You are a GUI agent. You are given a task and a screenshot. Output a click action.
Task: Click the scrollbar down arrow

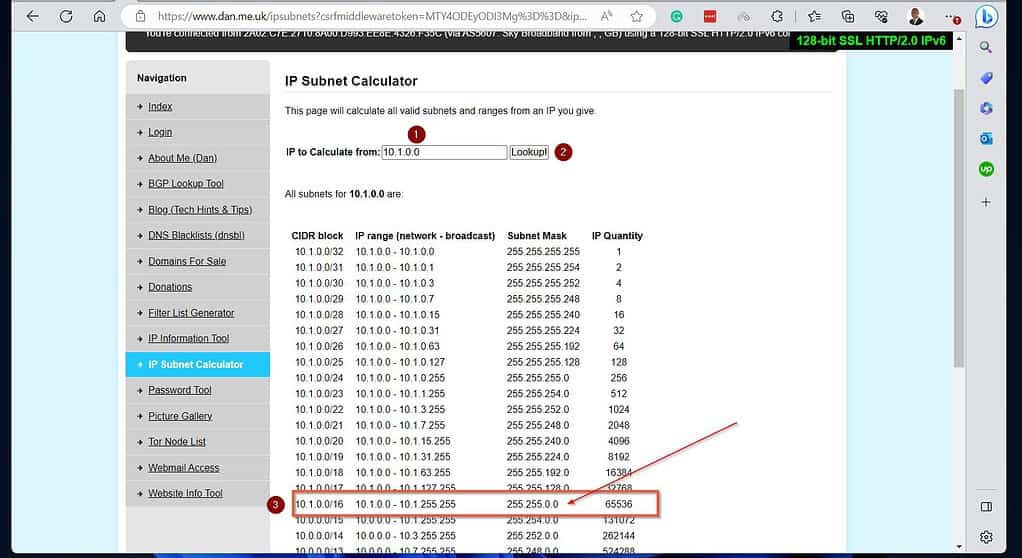pos(959,547)
